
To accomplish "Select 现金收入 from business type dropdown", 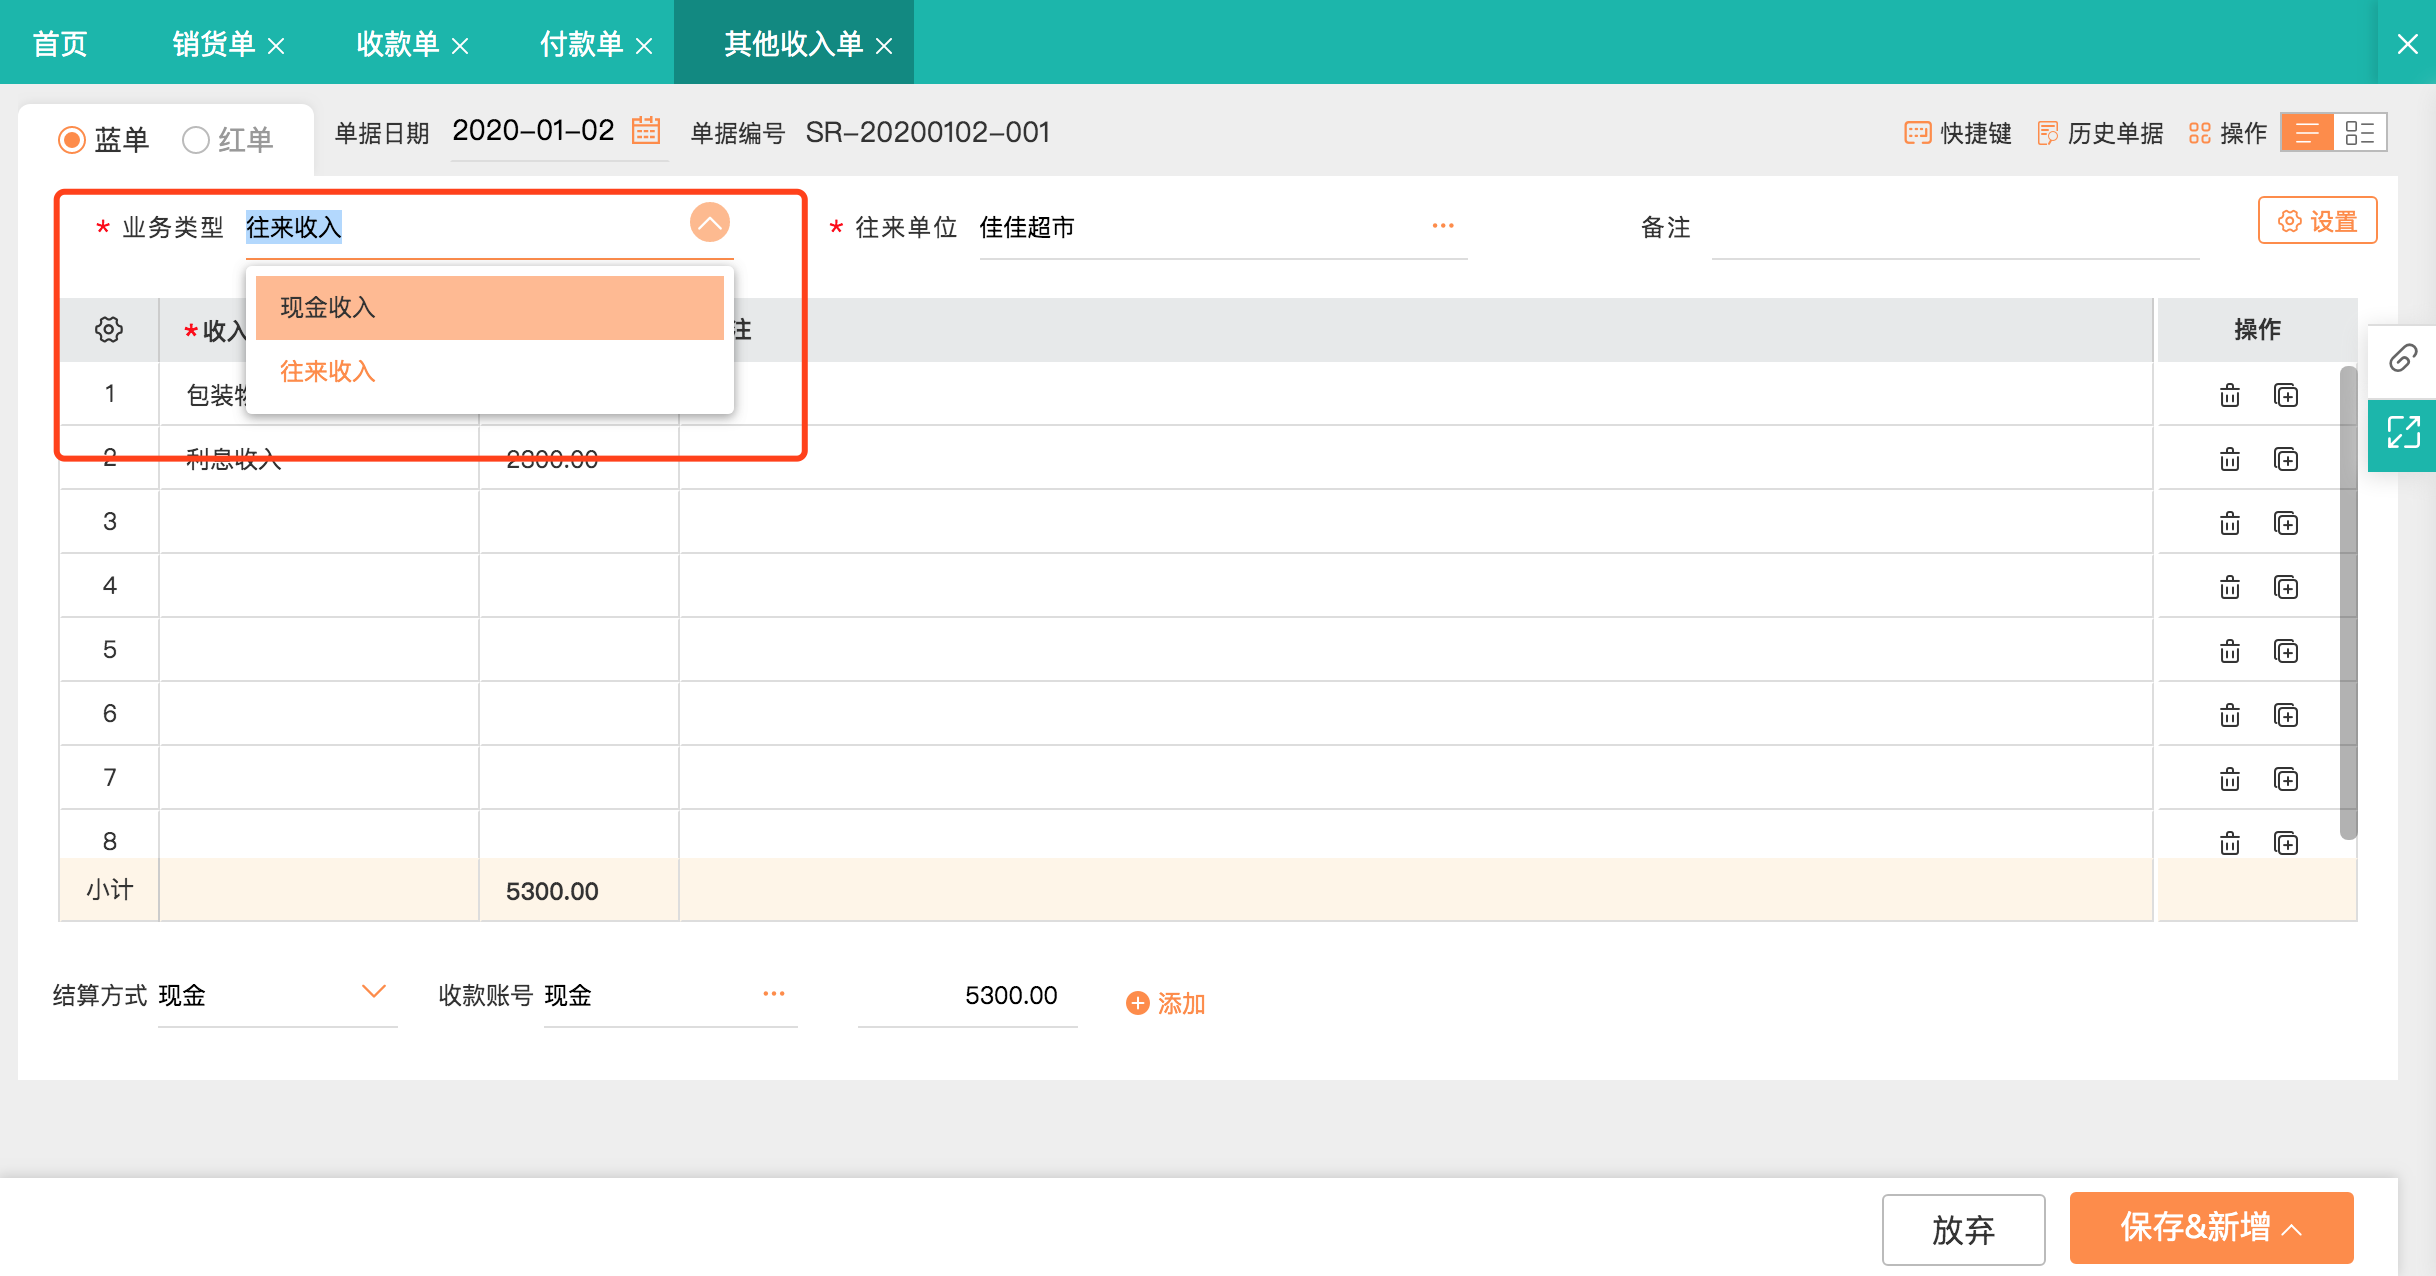I will click(x=488, y=306).
